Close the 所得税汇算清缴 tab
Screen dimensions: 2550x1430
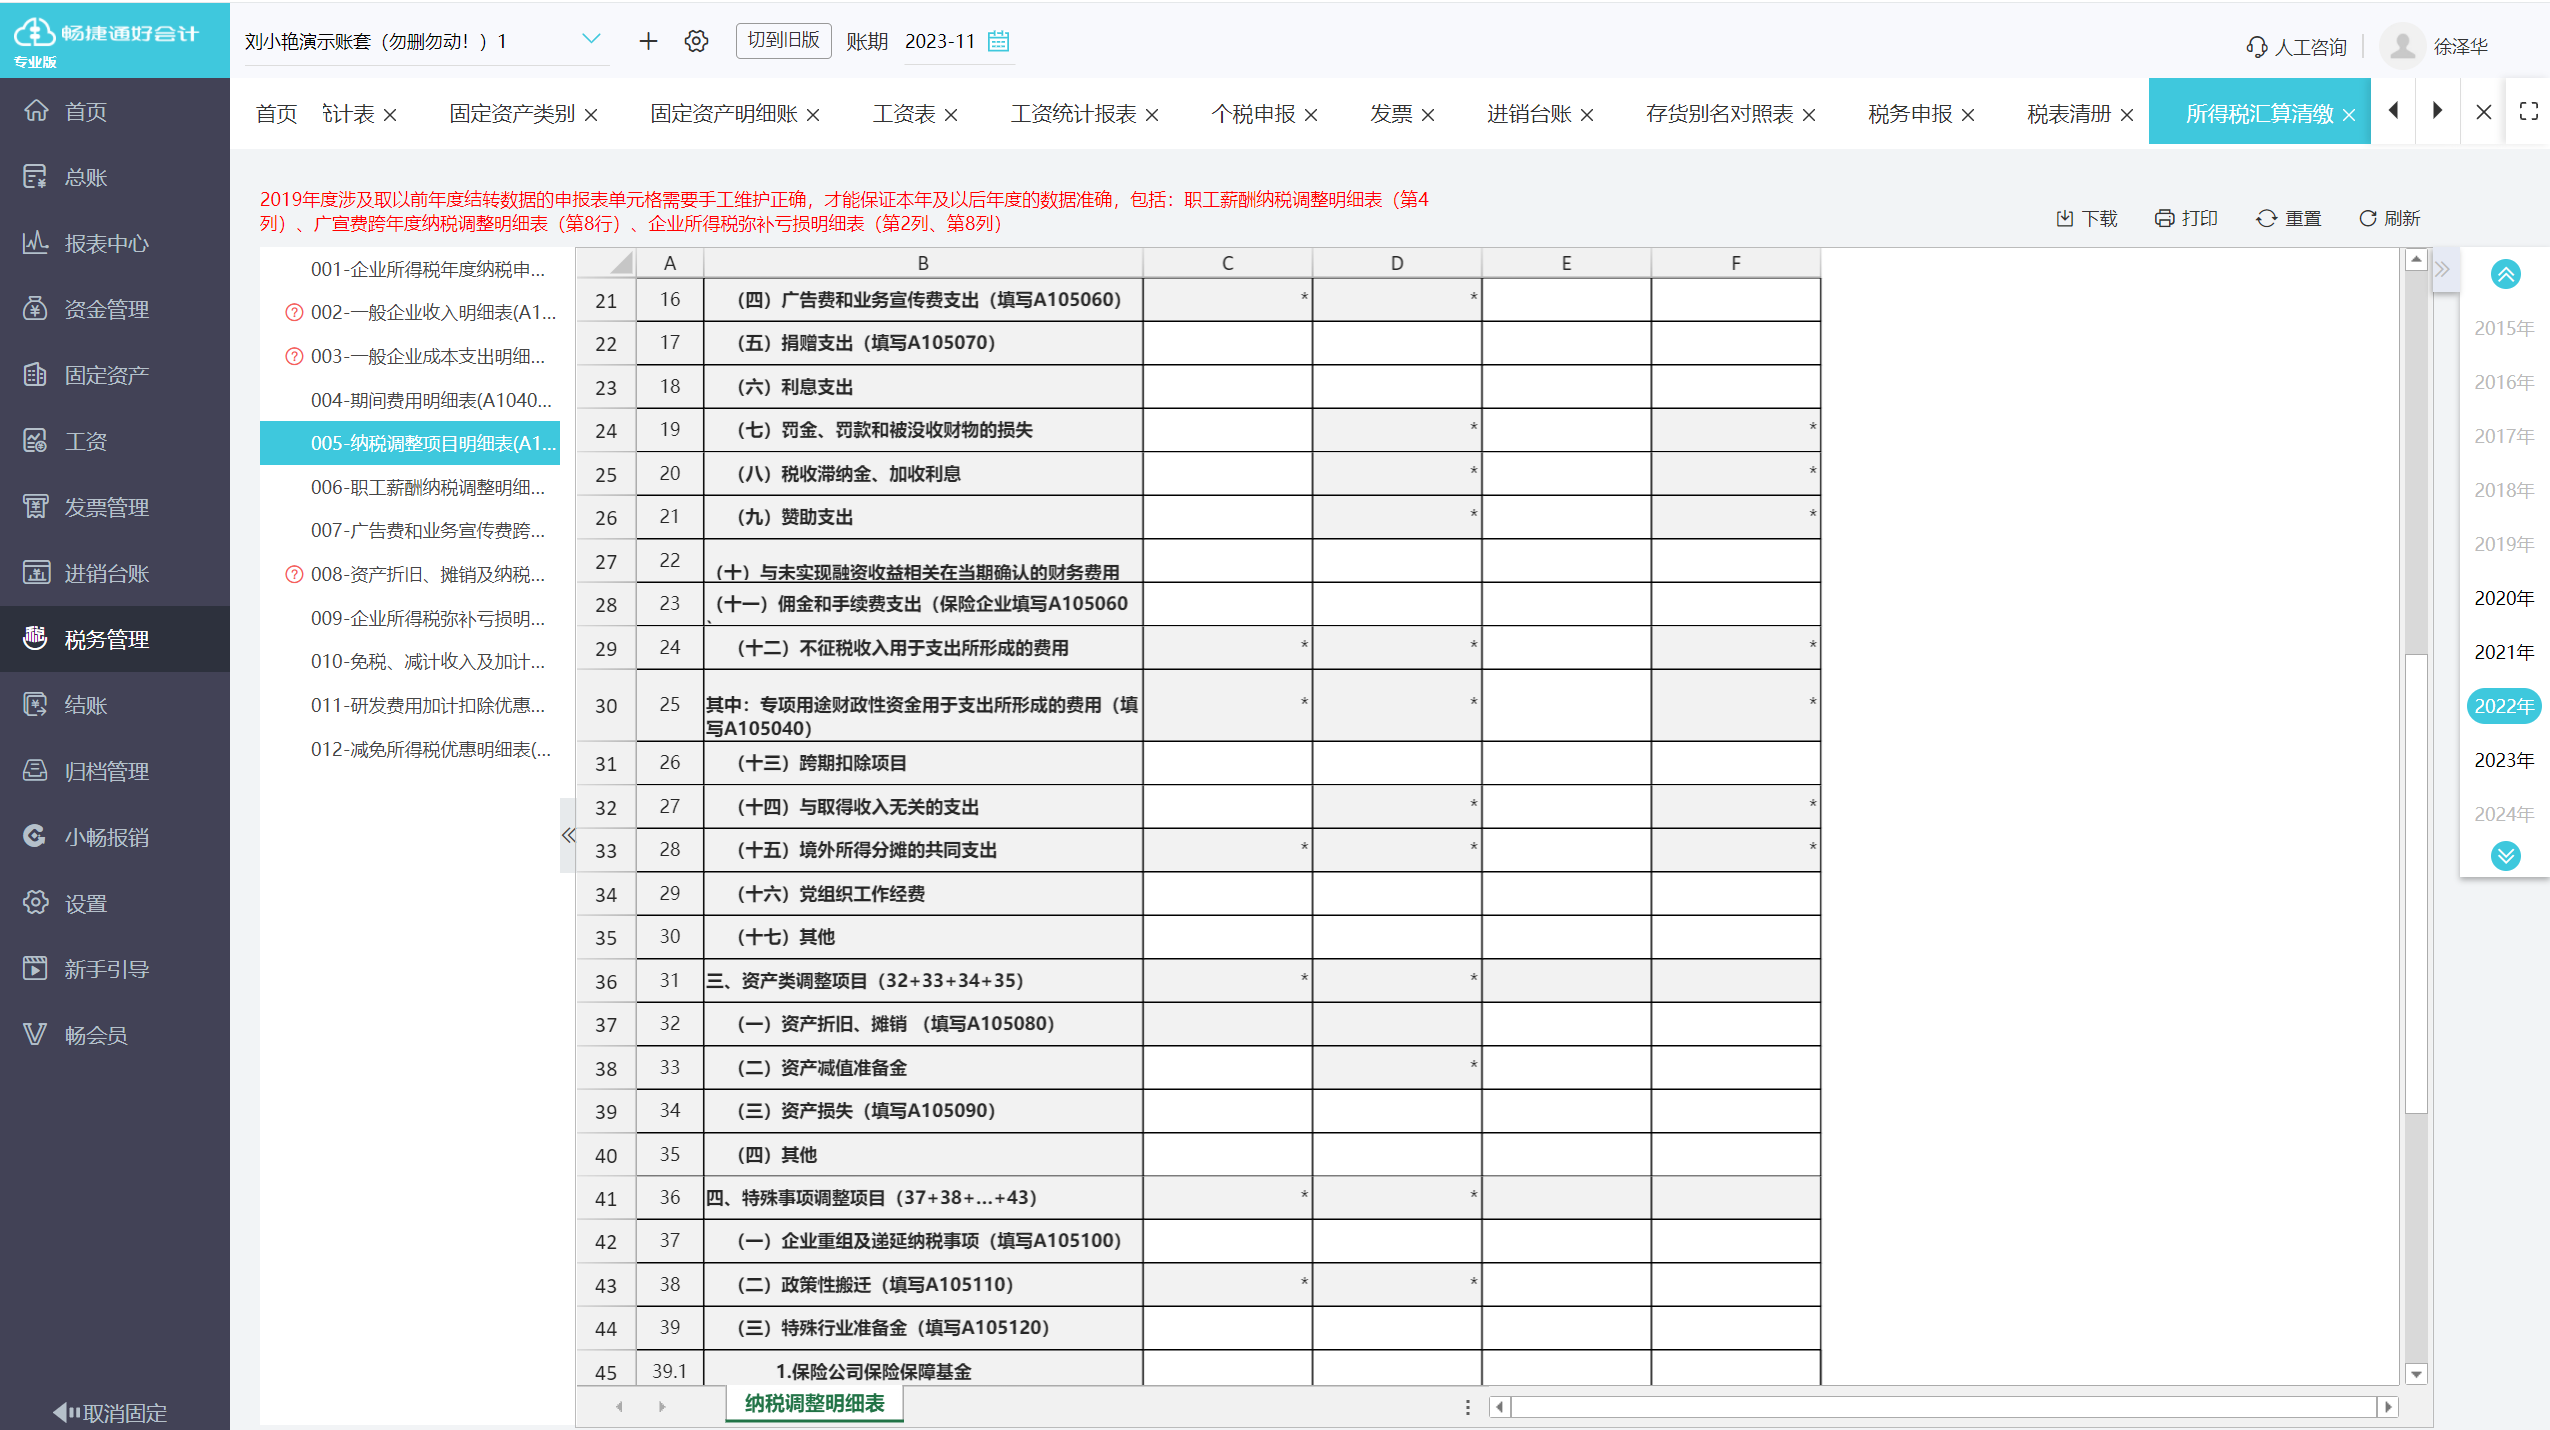click(x=2354, y=112)
